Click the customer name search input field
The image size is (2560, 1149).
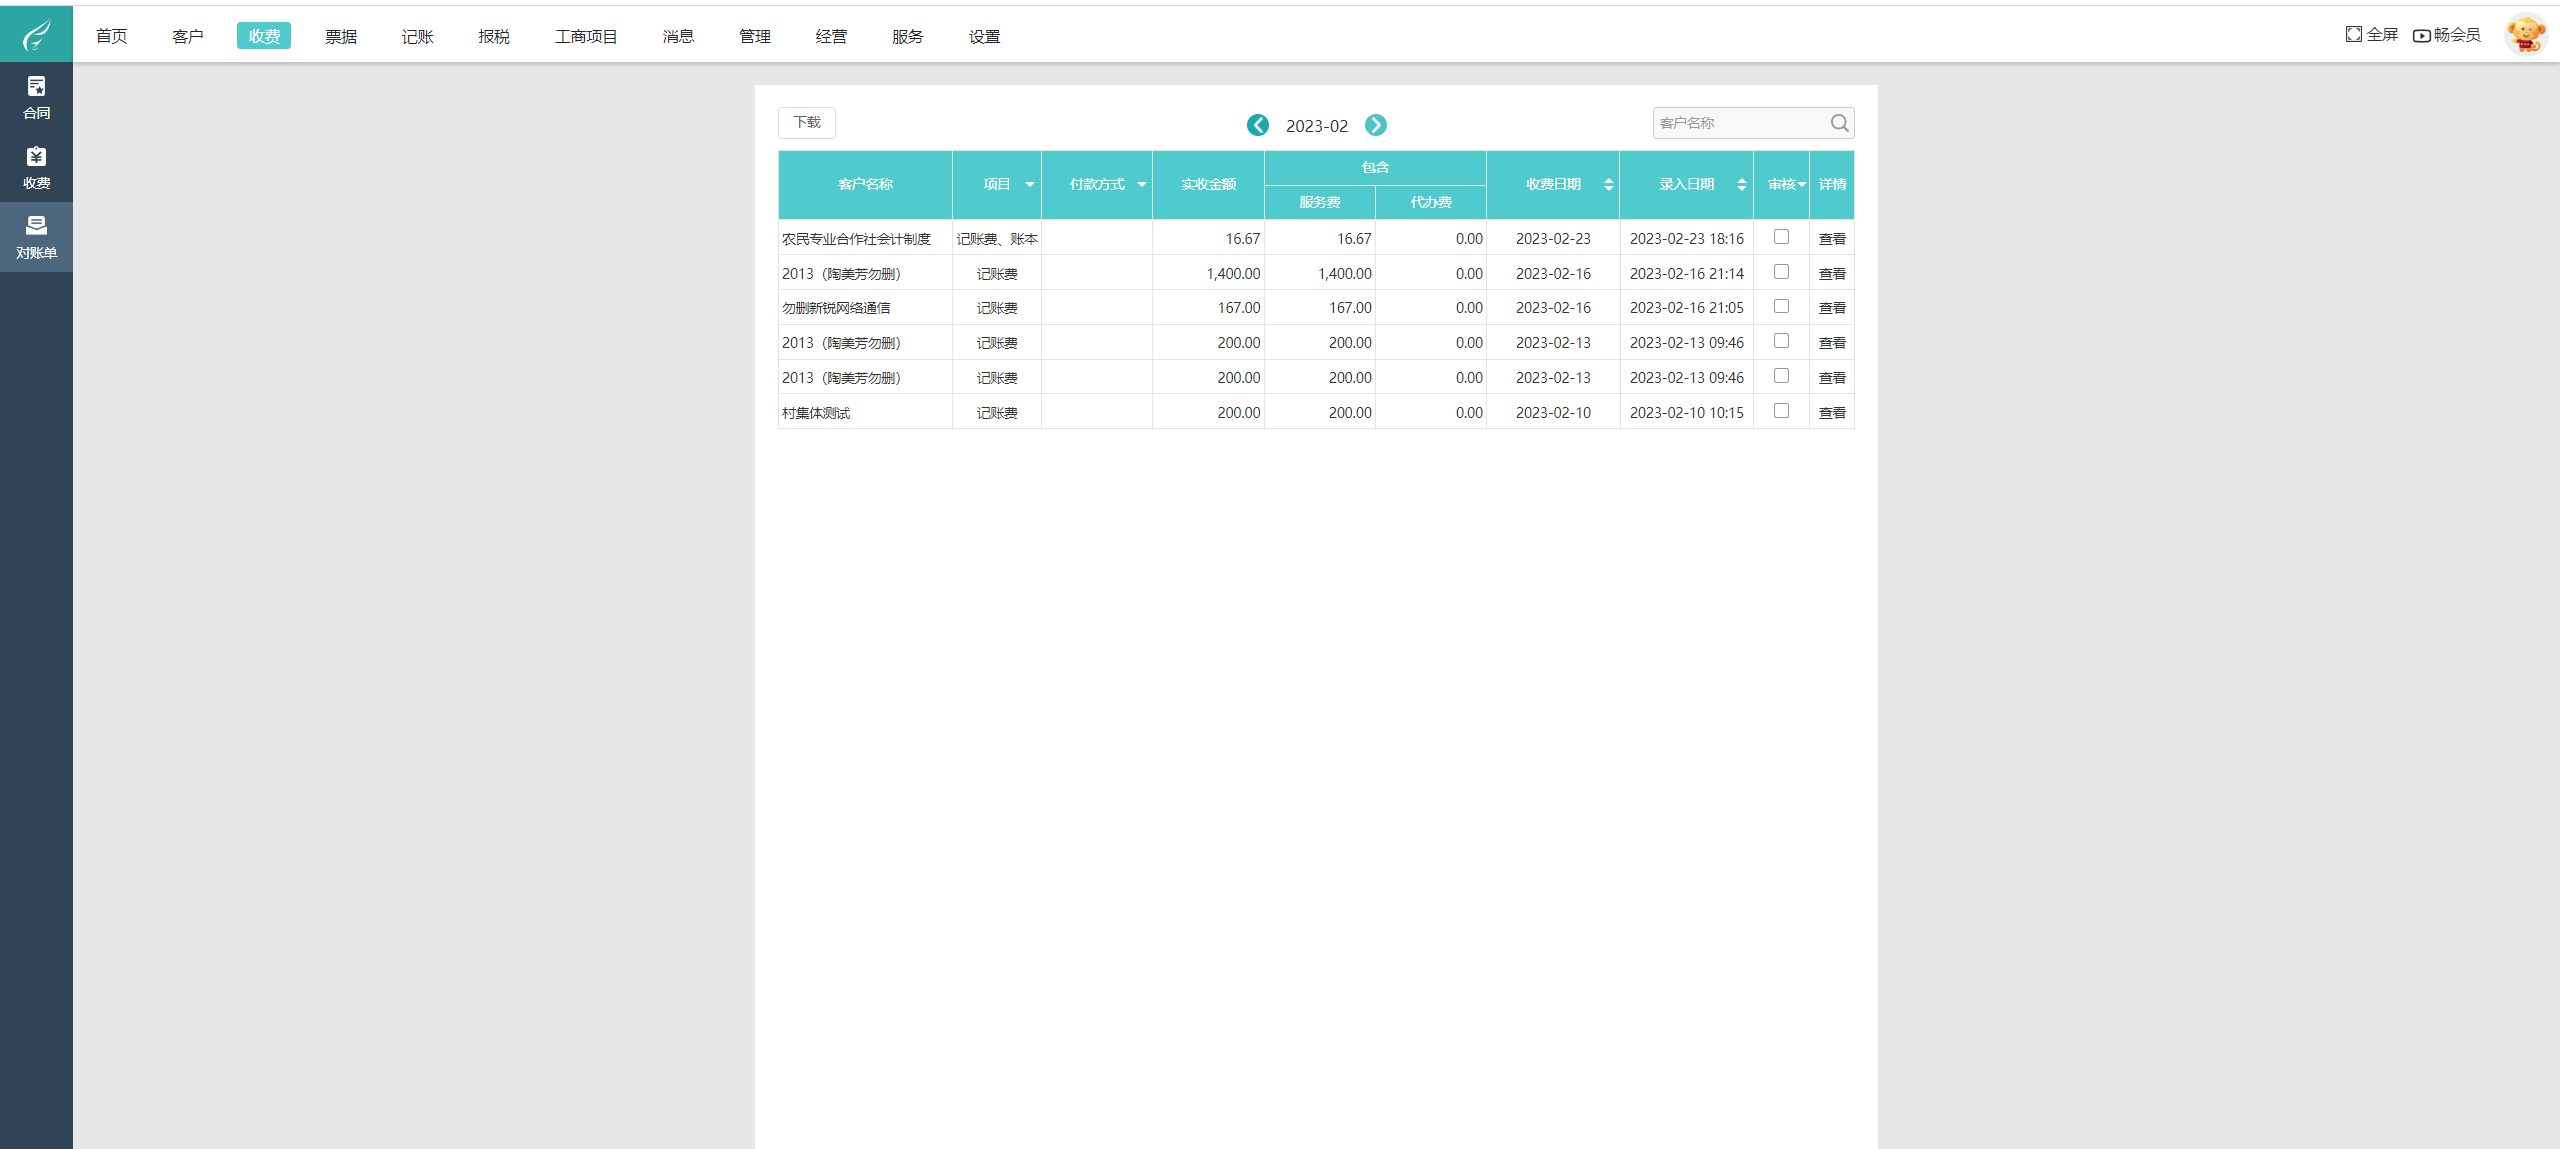click(1739, 121)
